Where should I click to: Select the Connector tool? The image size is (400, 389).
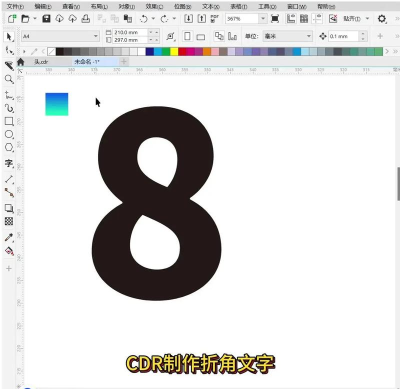click(x=9, y=192)
